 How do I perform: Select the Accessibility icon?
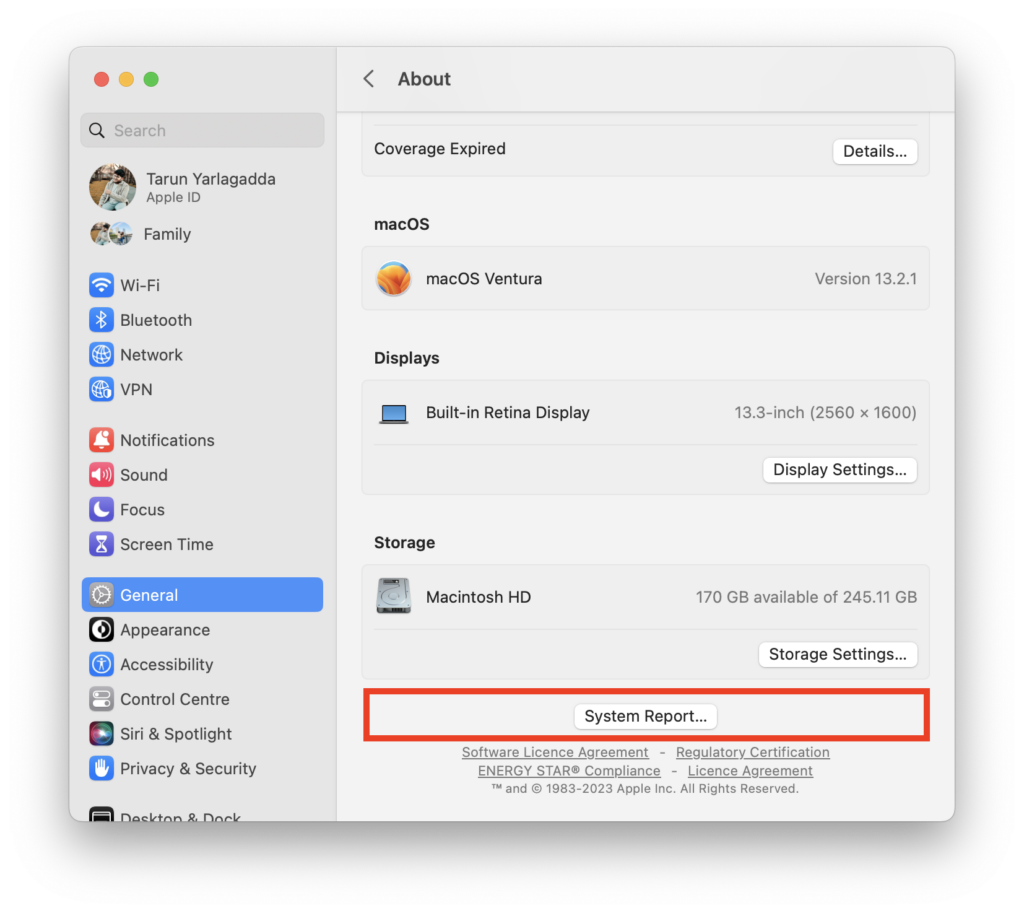coord(101,664)
